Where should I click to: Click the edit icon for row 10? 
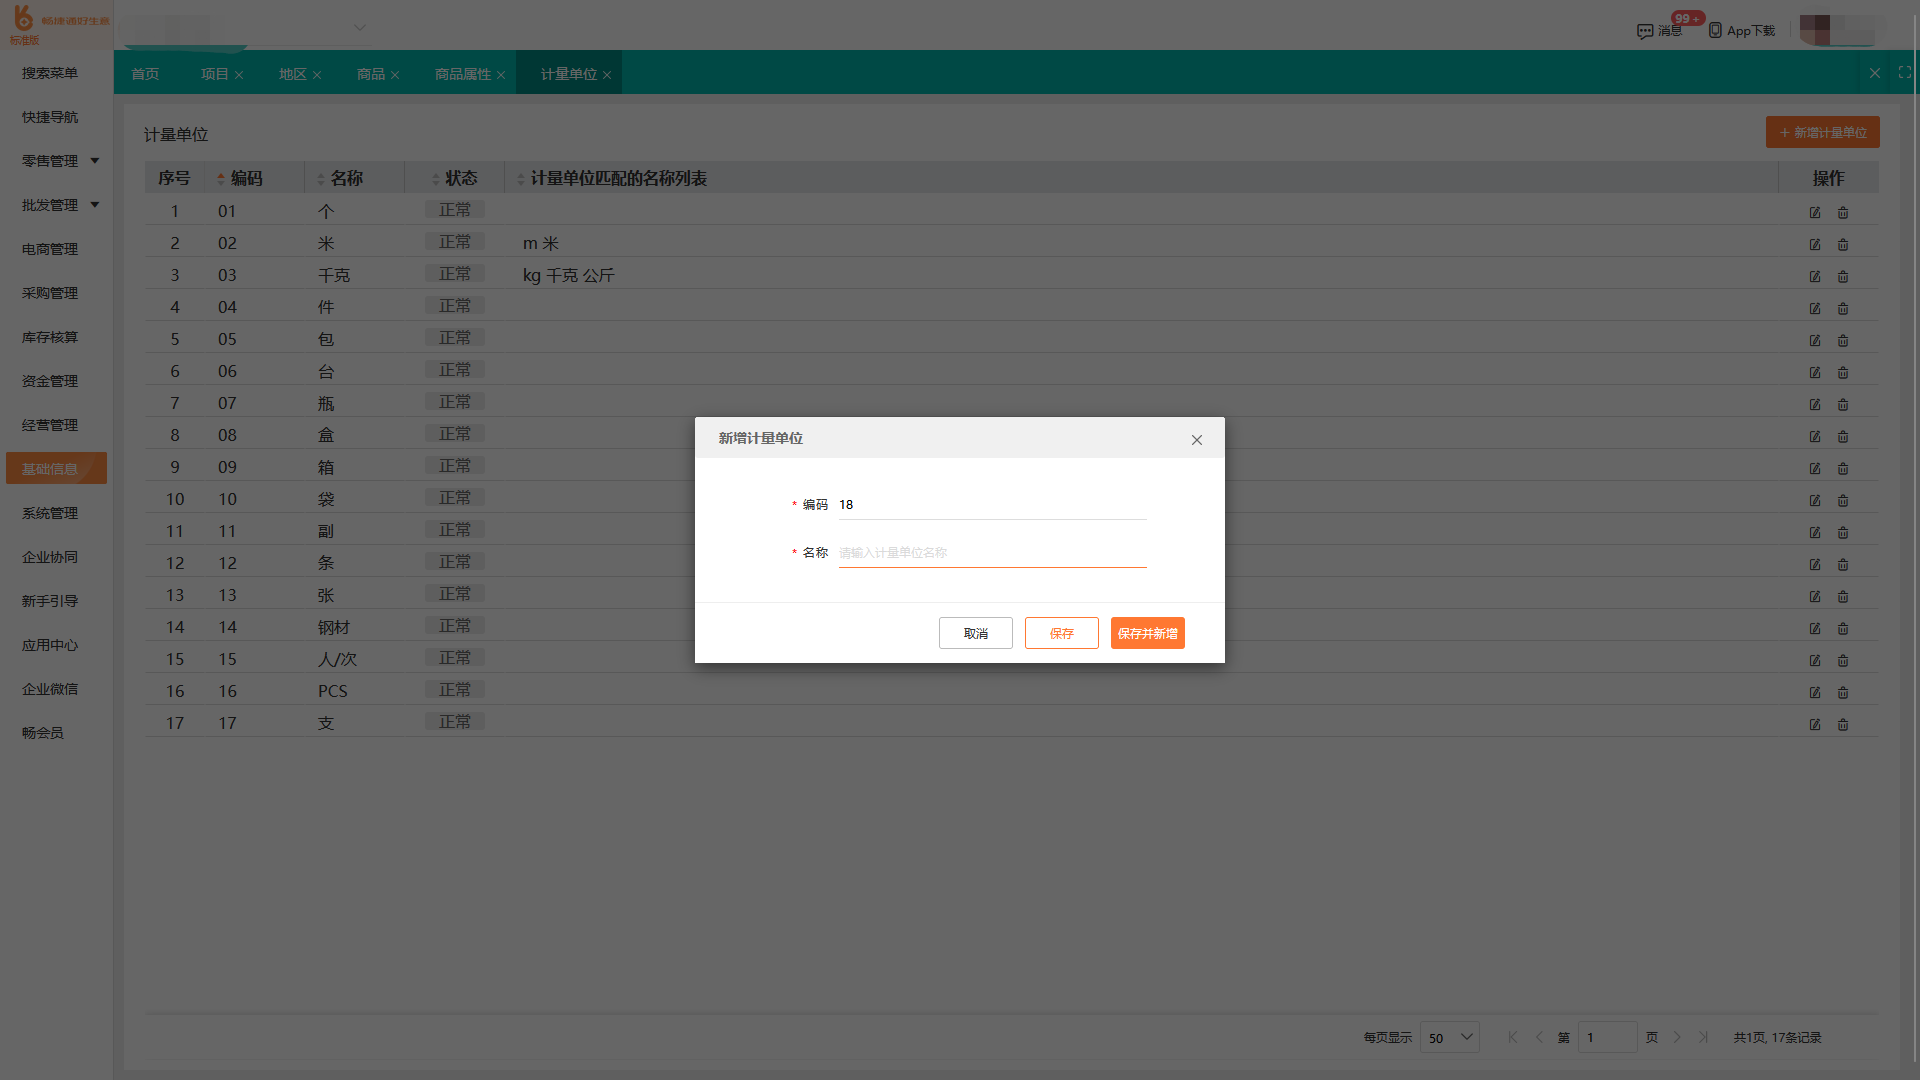pyautogui.click(x=1815, y=500)
